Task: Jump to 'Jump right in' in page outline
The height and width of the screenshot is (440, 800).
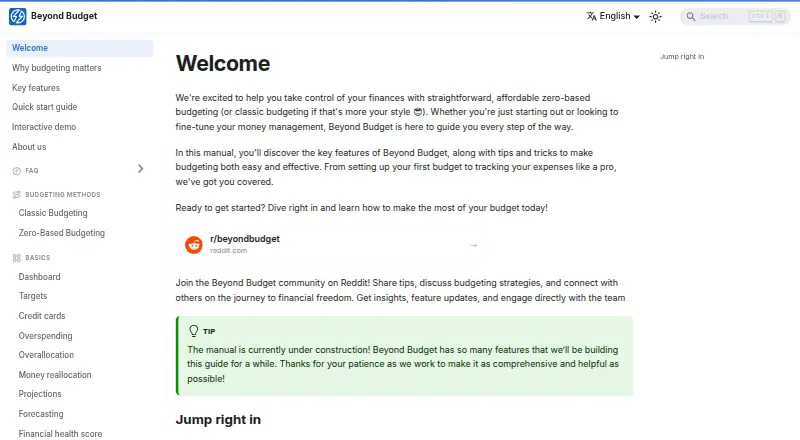Action: 682,57
